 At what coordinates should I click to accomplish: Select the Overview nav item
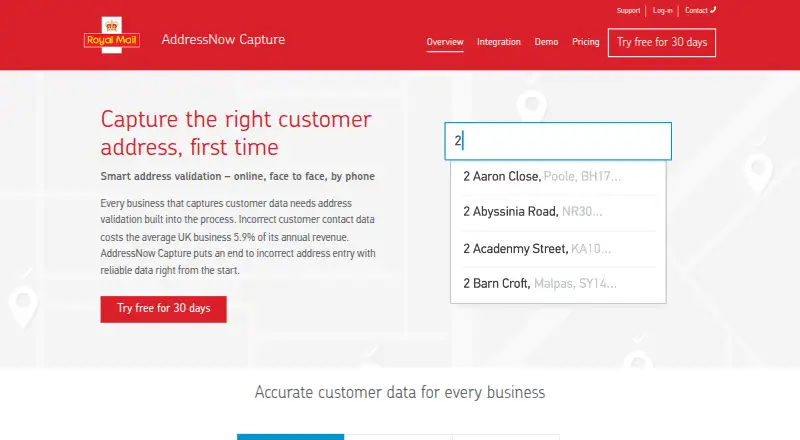point(445,42)
